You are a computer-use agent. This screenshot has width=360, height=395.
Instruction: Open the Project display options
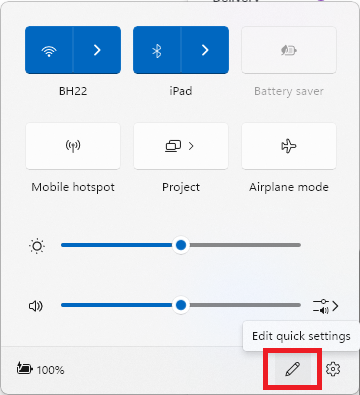181,146
